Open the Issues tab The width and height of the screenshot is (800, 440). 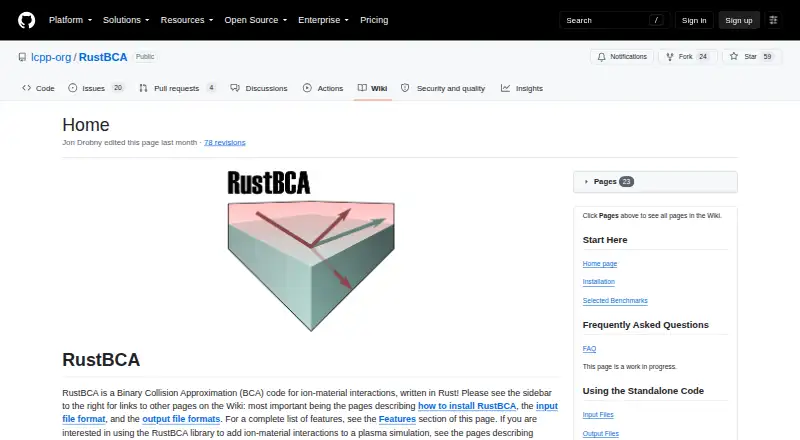[96, 88]
